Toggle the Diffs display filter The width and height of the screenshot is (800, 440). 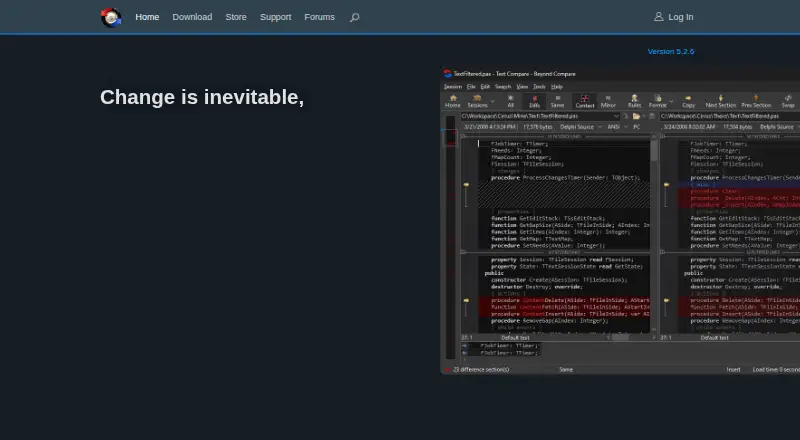pos(534,101)
